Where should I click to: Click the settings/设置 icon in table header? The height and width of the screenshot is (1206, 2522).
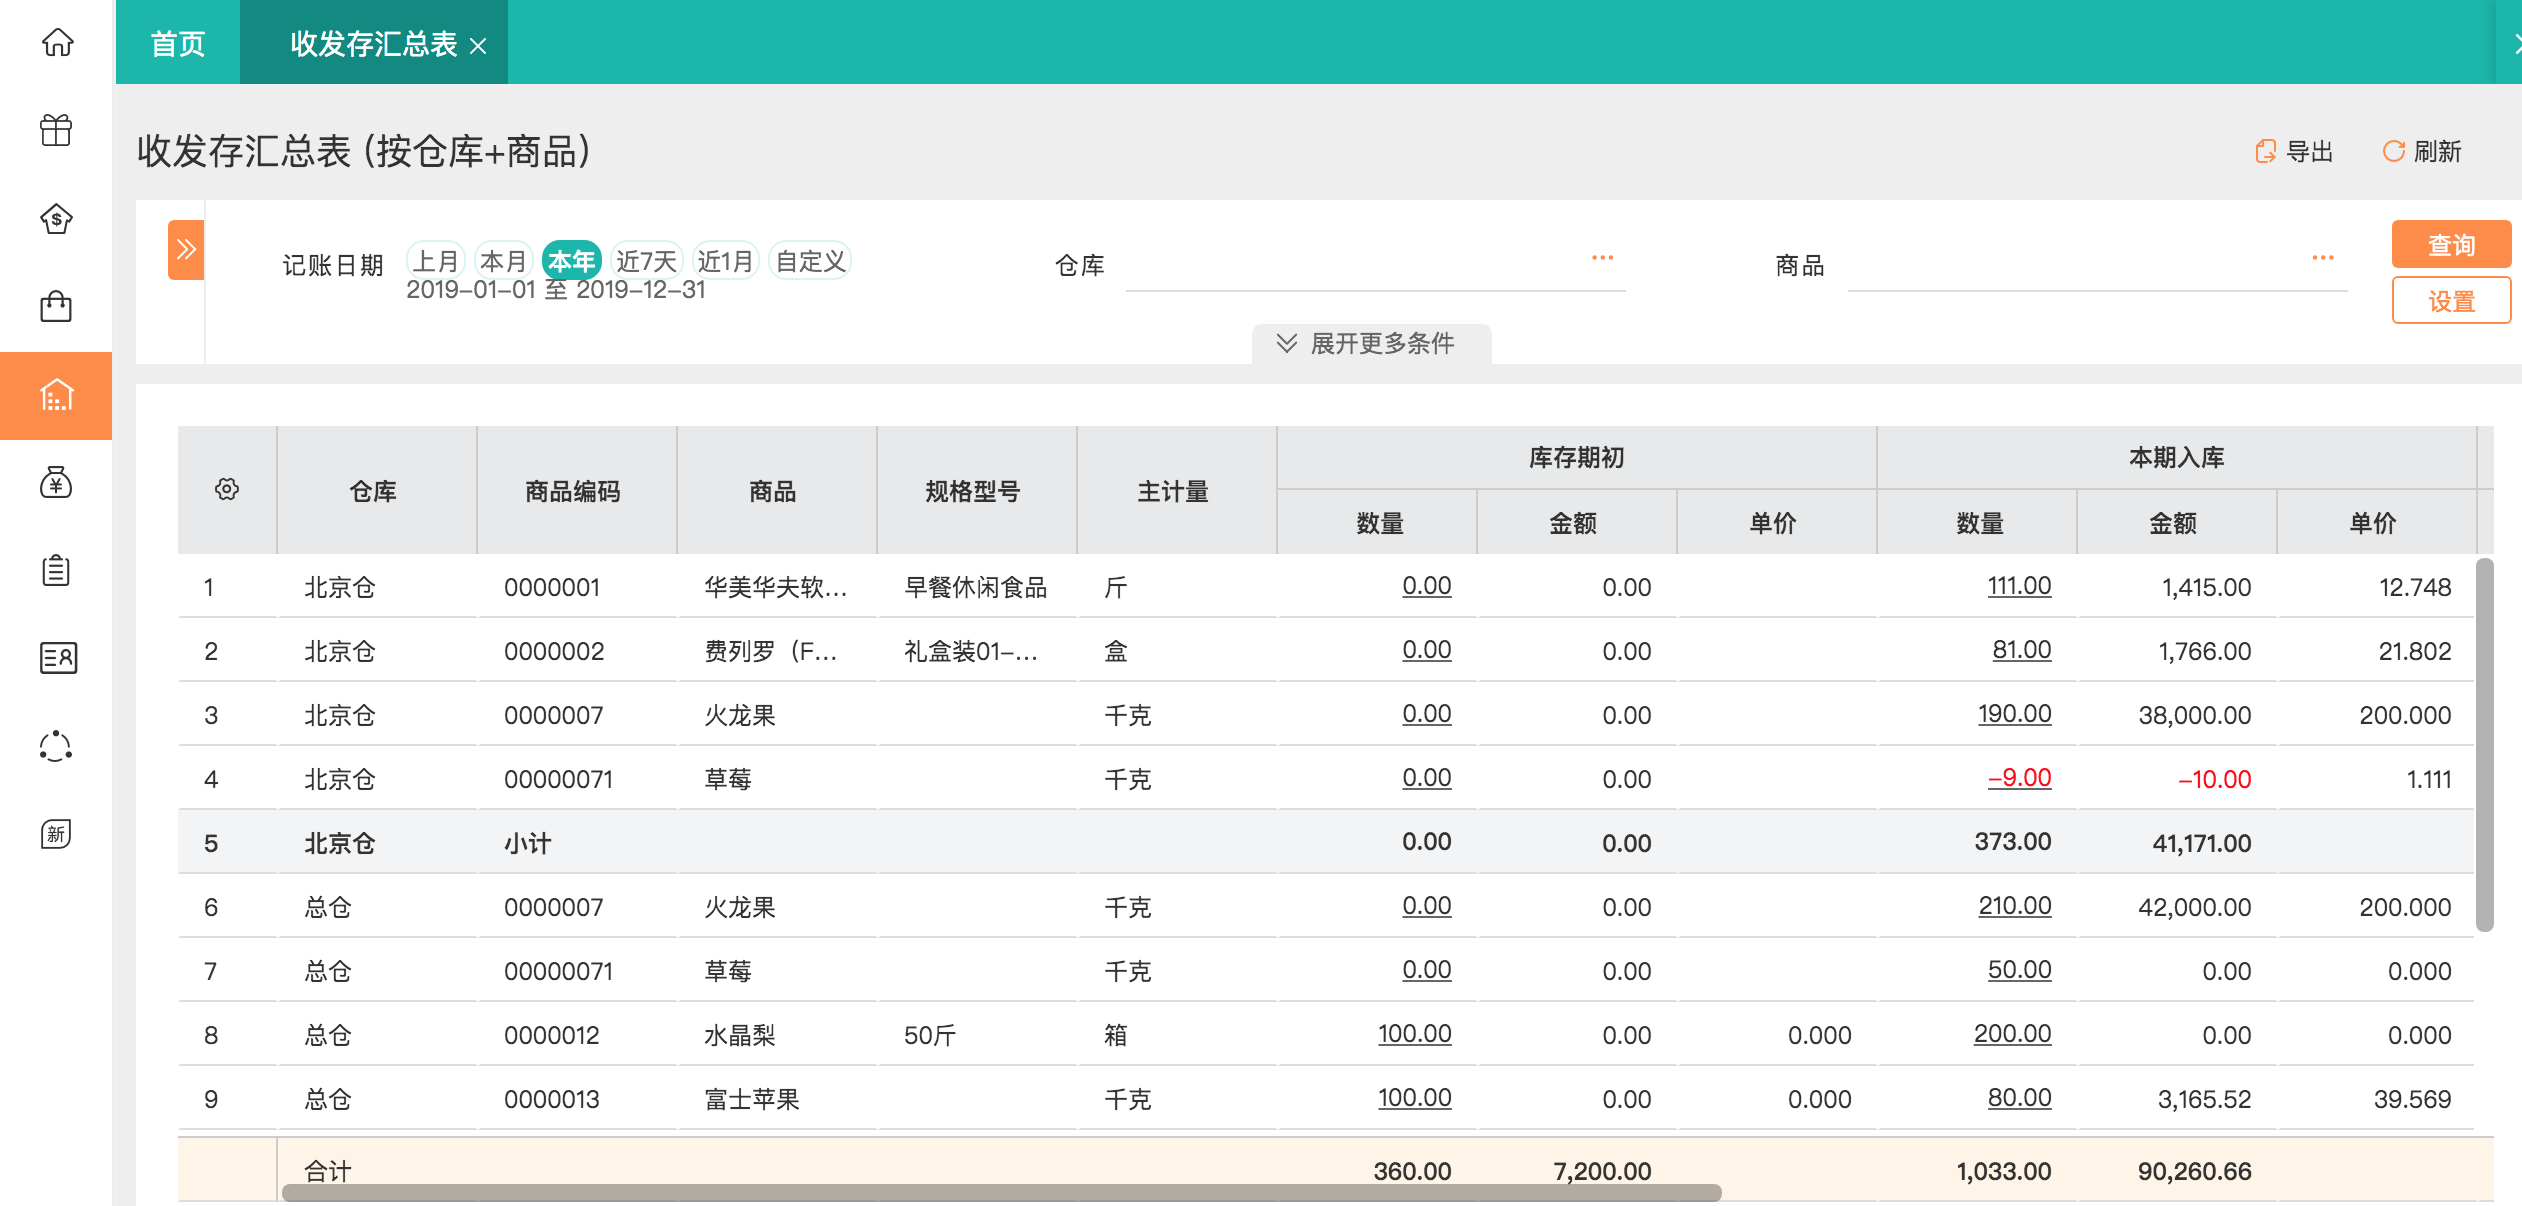point(227,489)
